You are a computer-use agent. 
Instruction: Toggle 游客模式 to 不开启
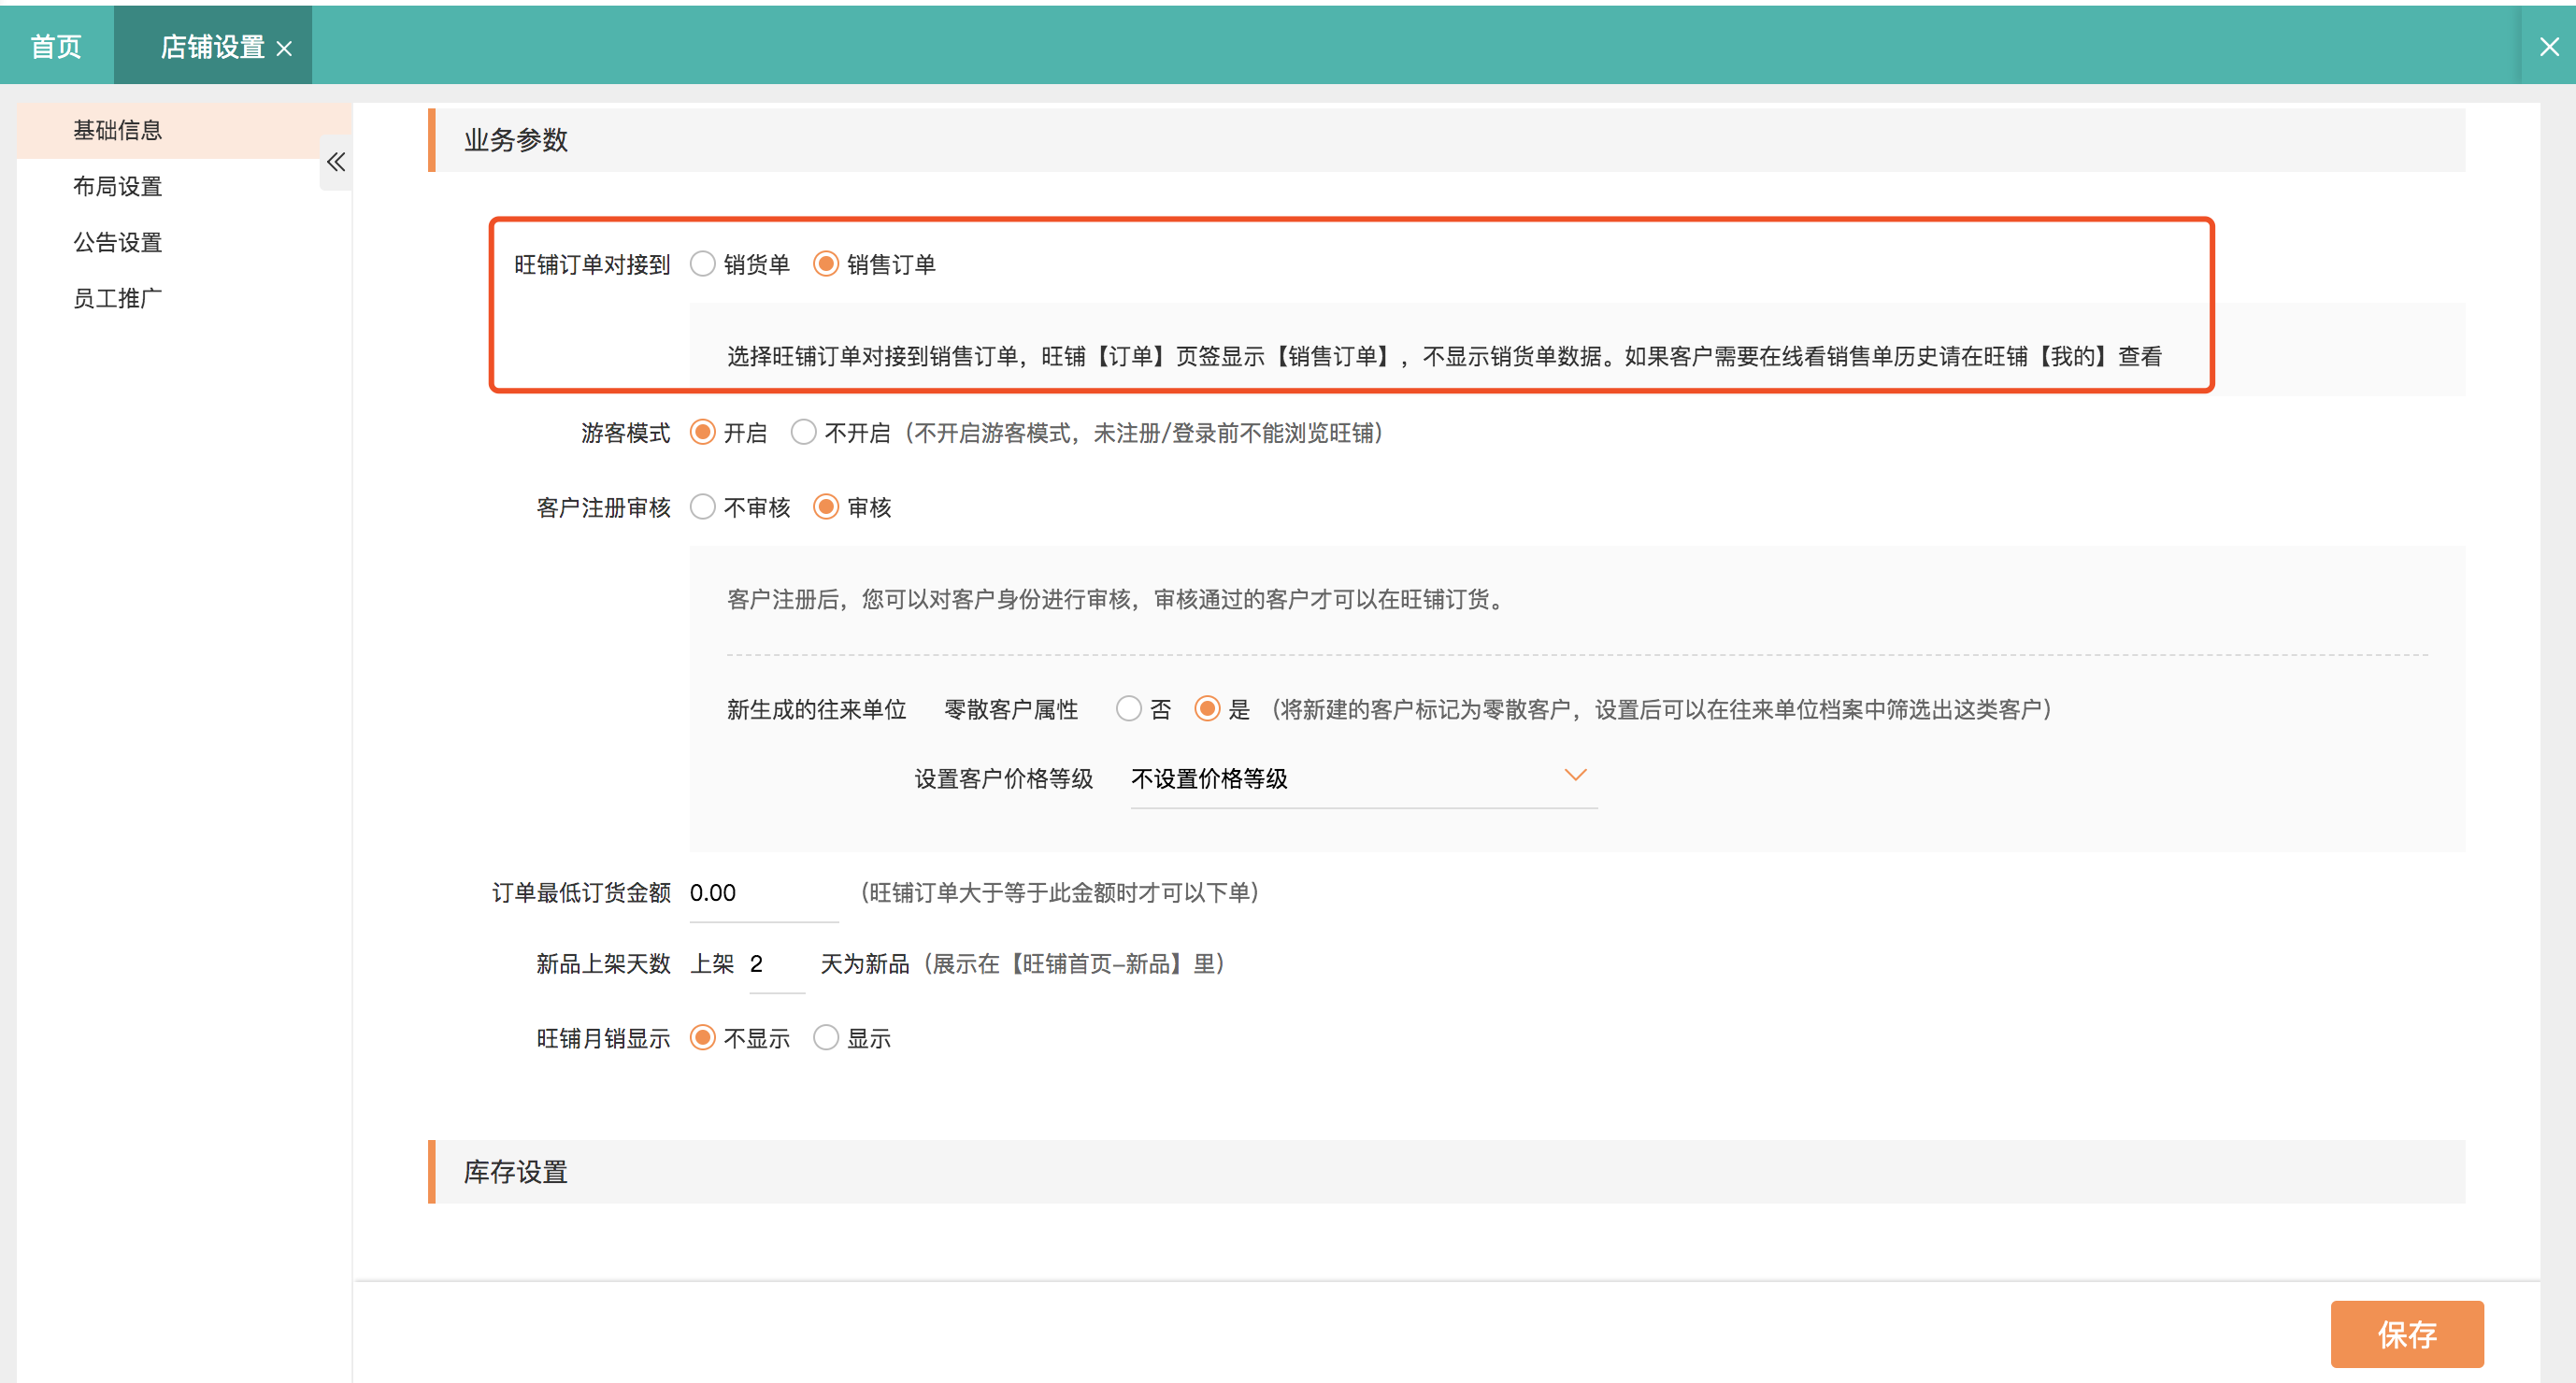801,433
